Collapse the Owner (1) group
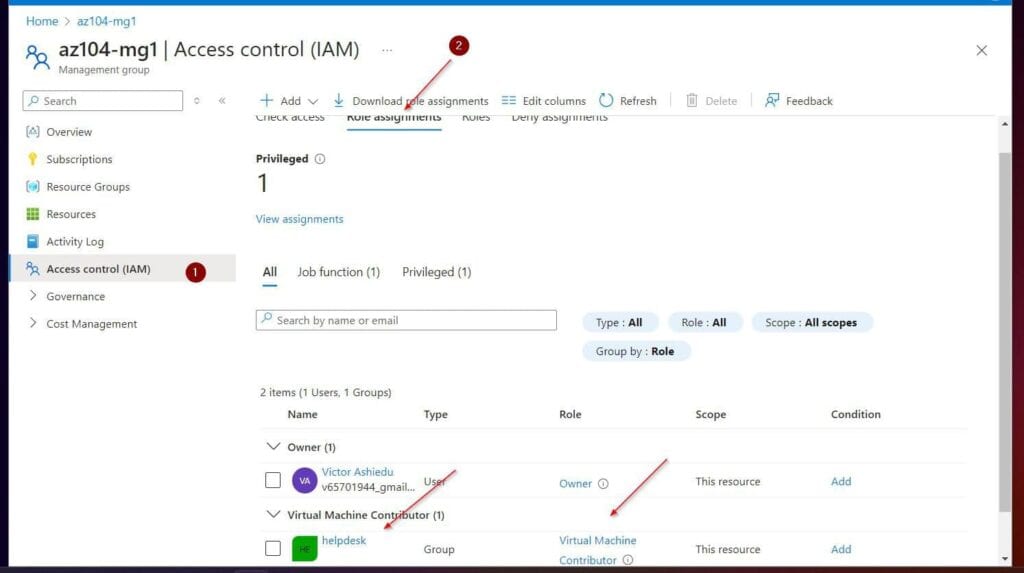This screenshot has width=1024, height=573. 273,446
